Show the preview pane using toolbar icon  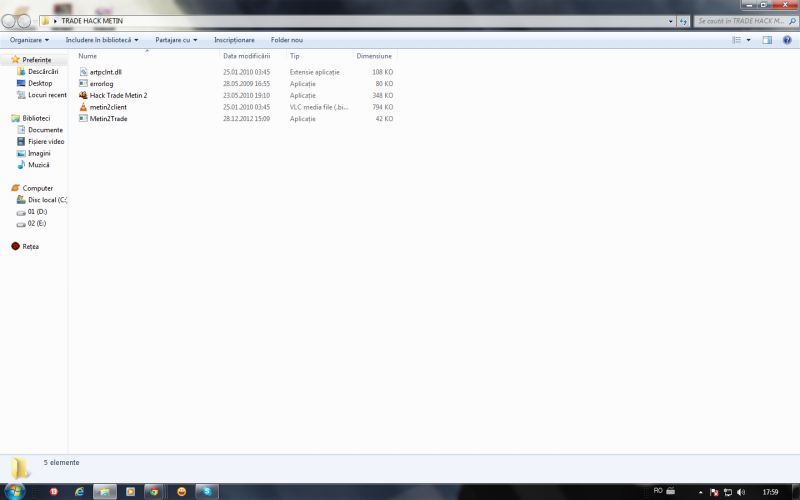pyautogui.click(x=767, y=40)
